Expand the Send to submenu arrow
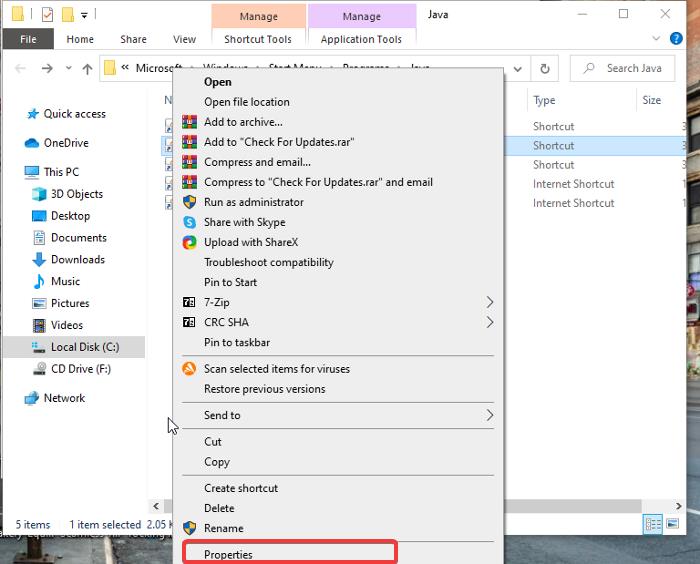The image size is (700, 564). (x=490, y=415)
